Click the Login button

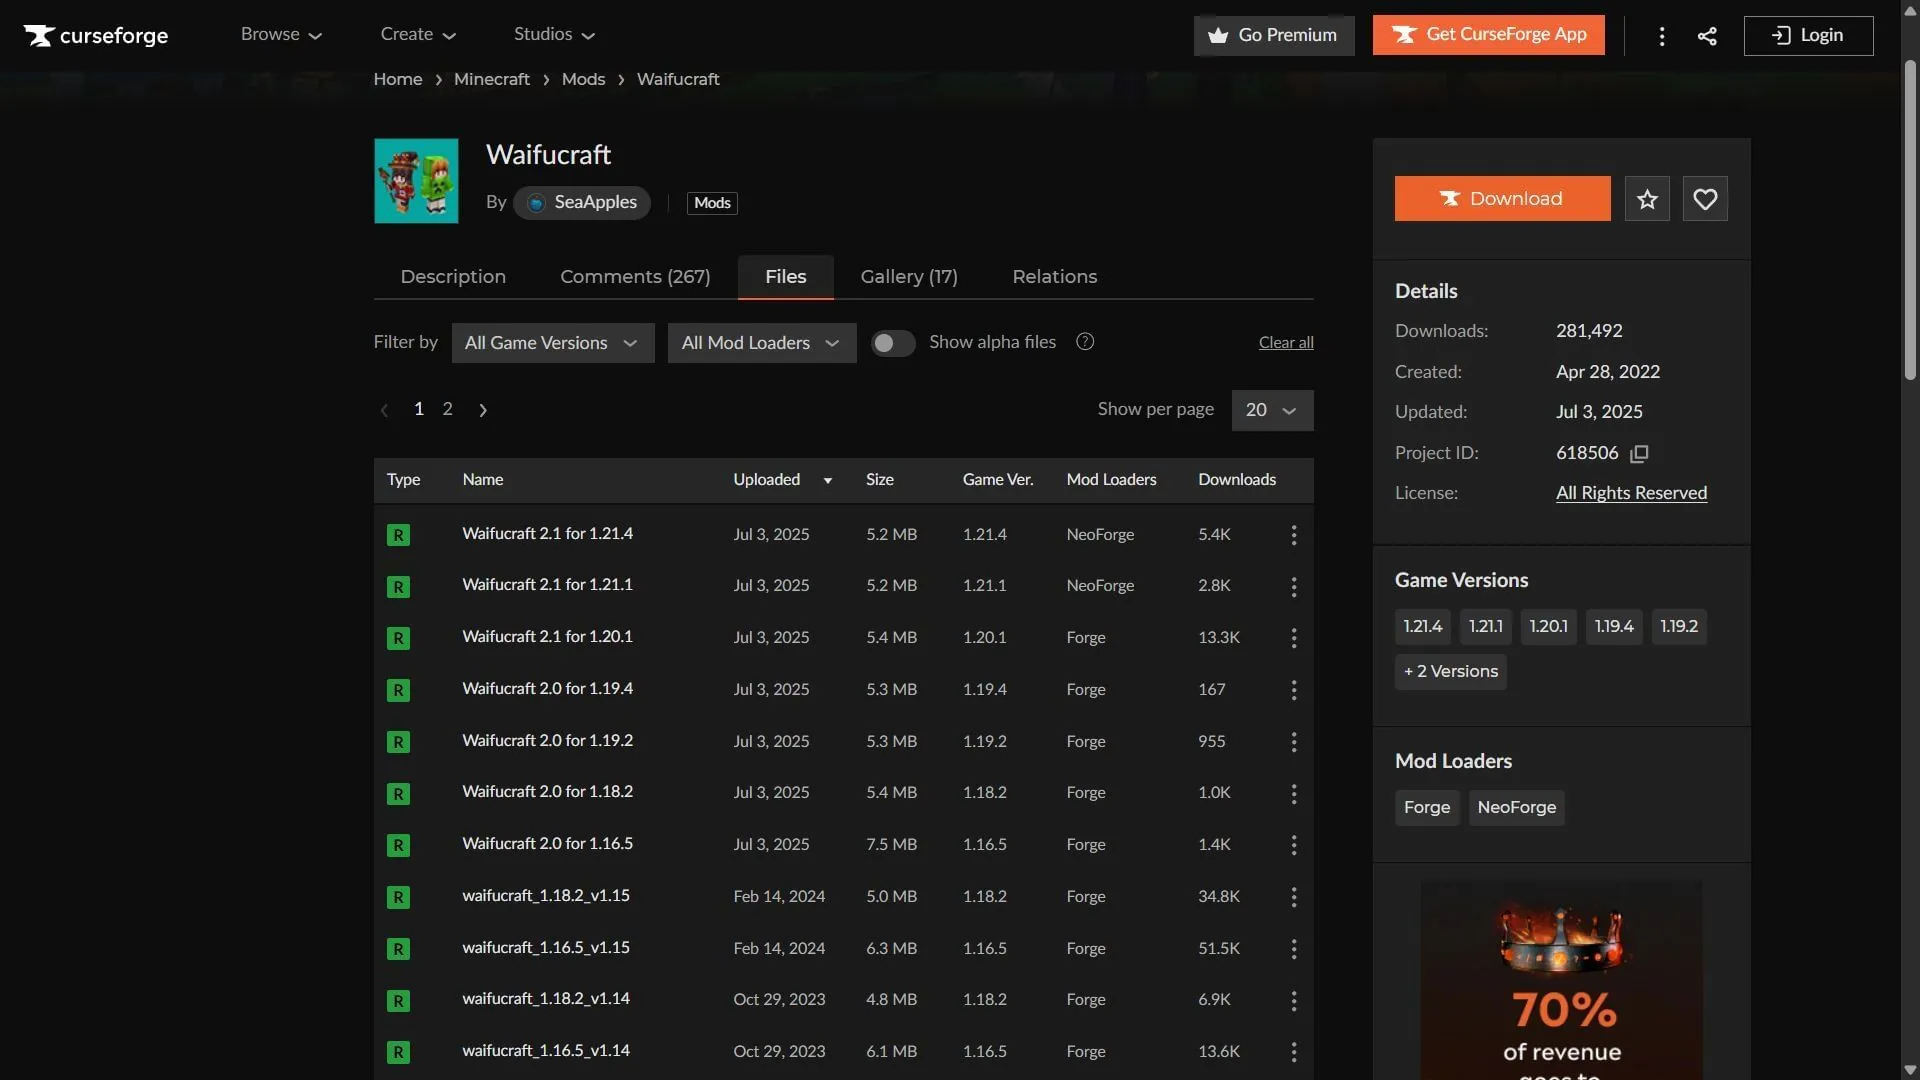(1808, 35)
